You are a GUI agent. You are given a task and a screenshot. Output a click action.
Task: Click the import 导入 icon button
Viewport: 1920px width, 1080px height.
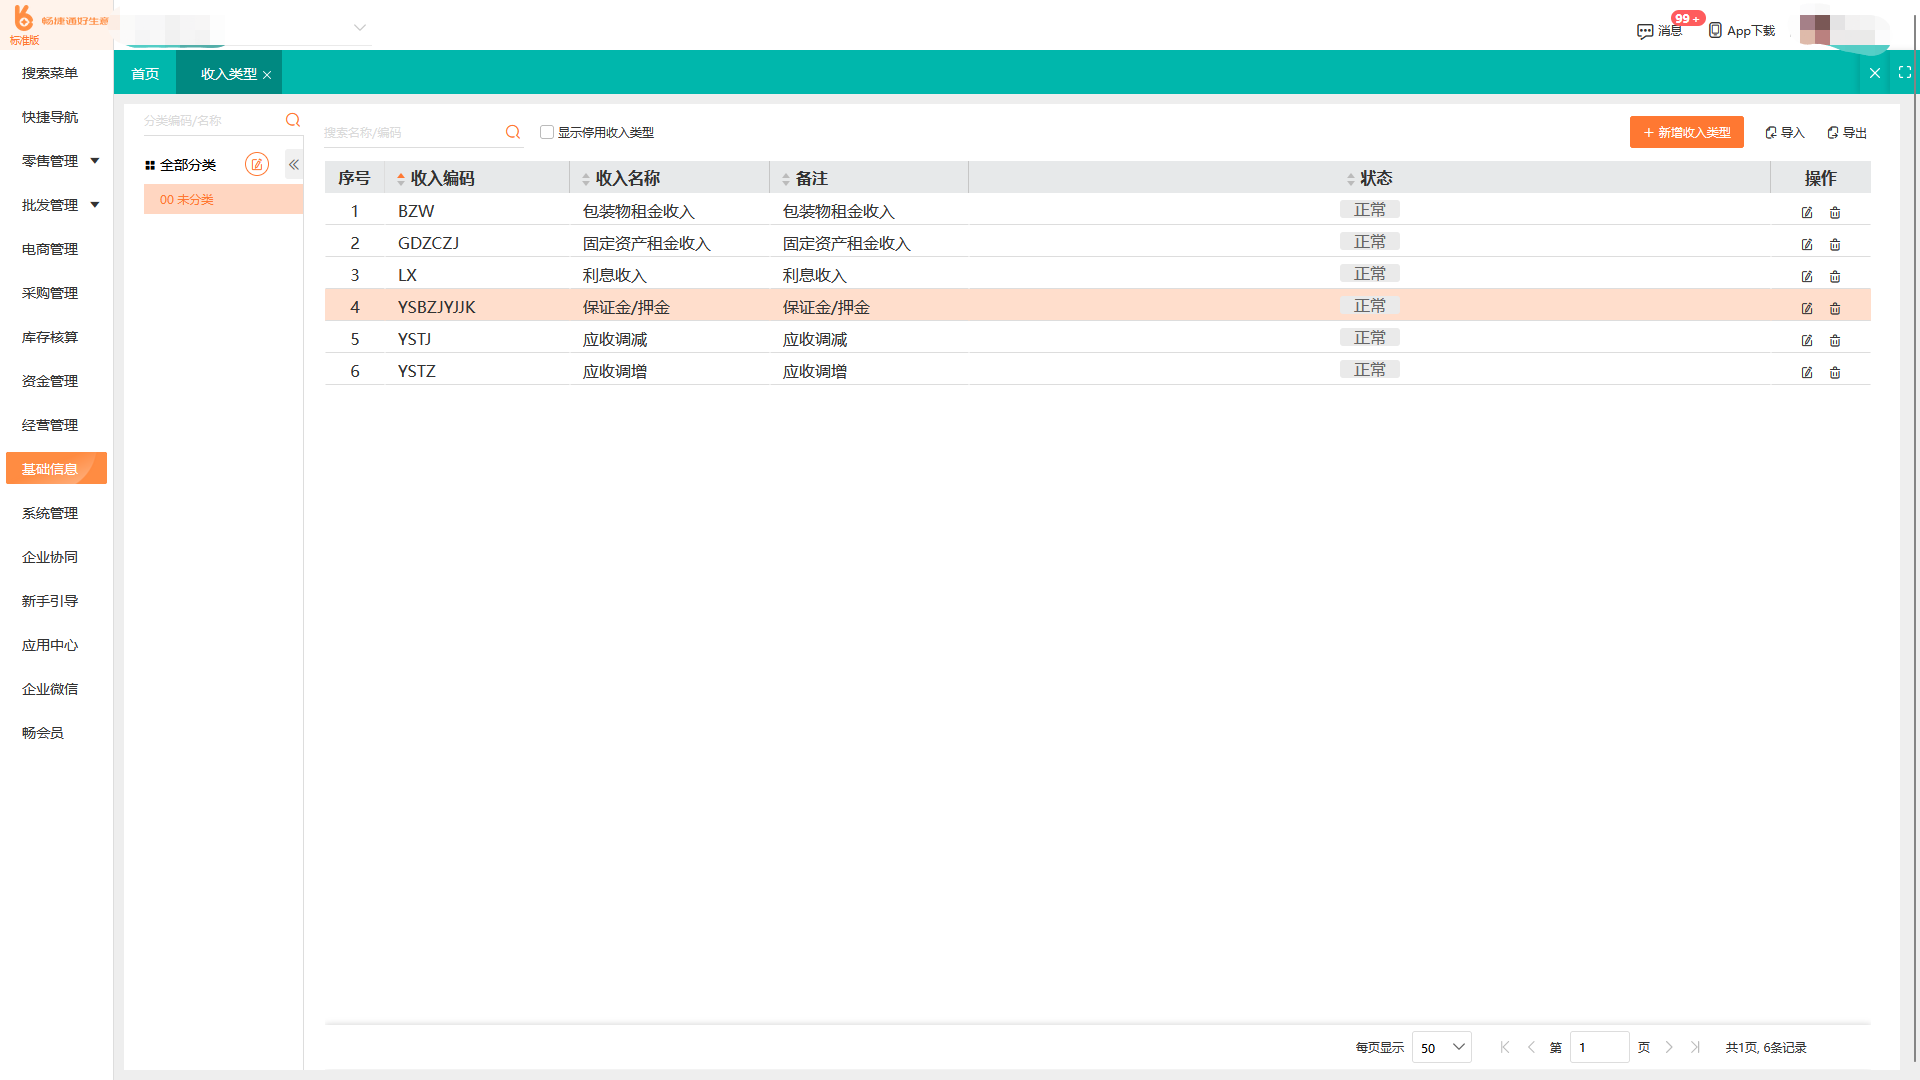(x=1788, y=132)
